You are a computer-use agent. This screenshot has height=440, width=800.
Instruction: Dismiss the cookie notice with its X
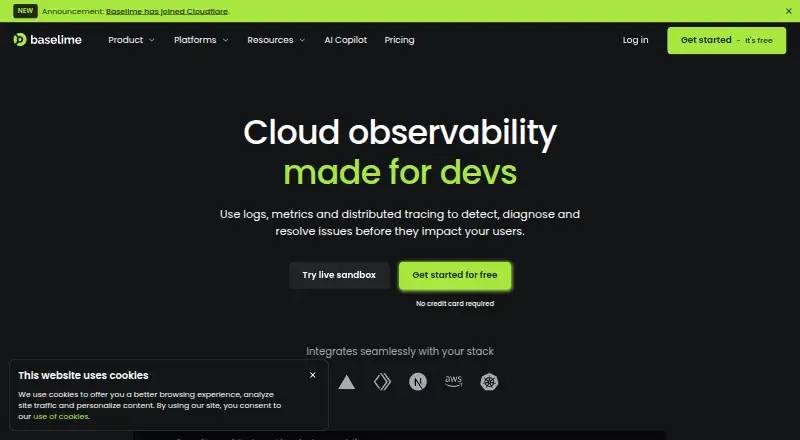(x=313, y=375)
